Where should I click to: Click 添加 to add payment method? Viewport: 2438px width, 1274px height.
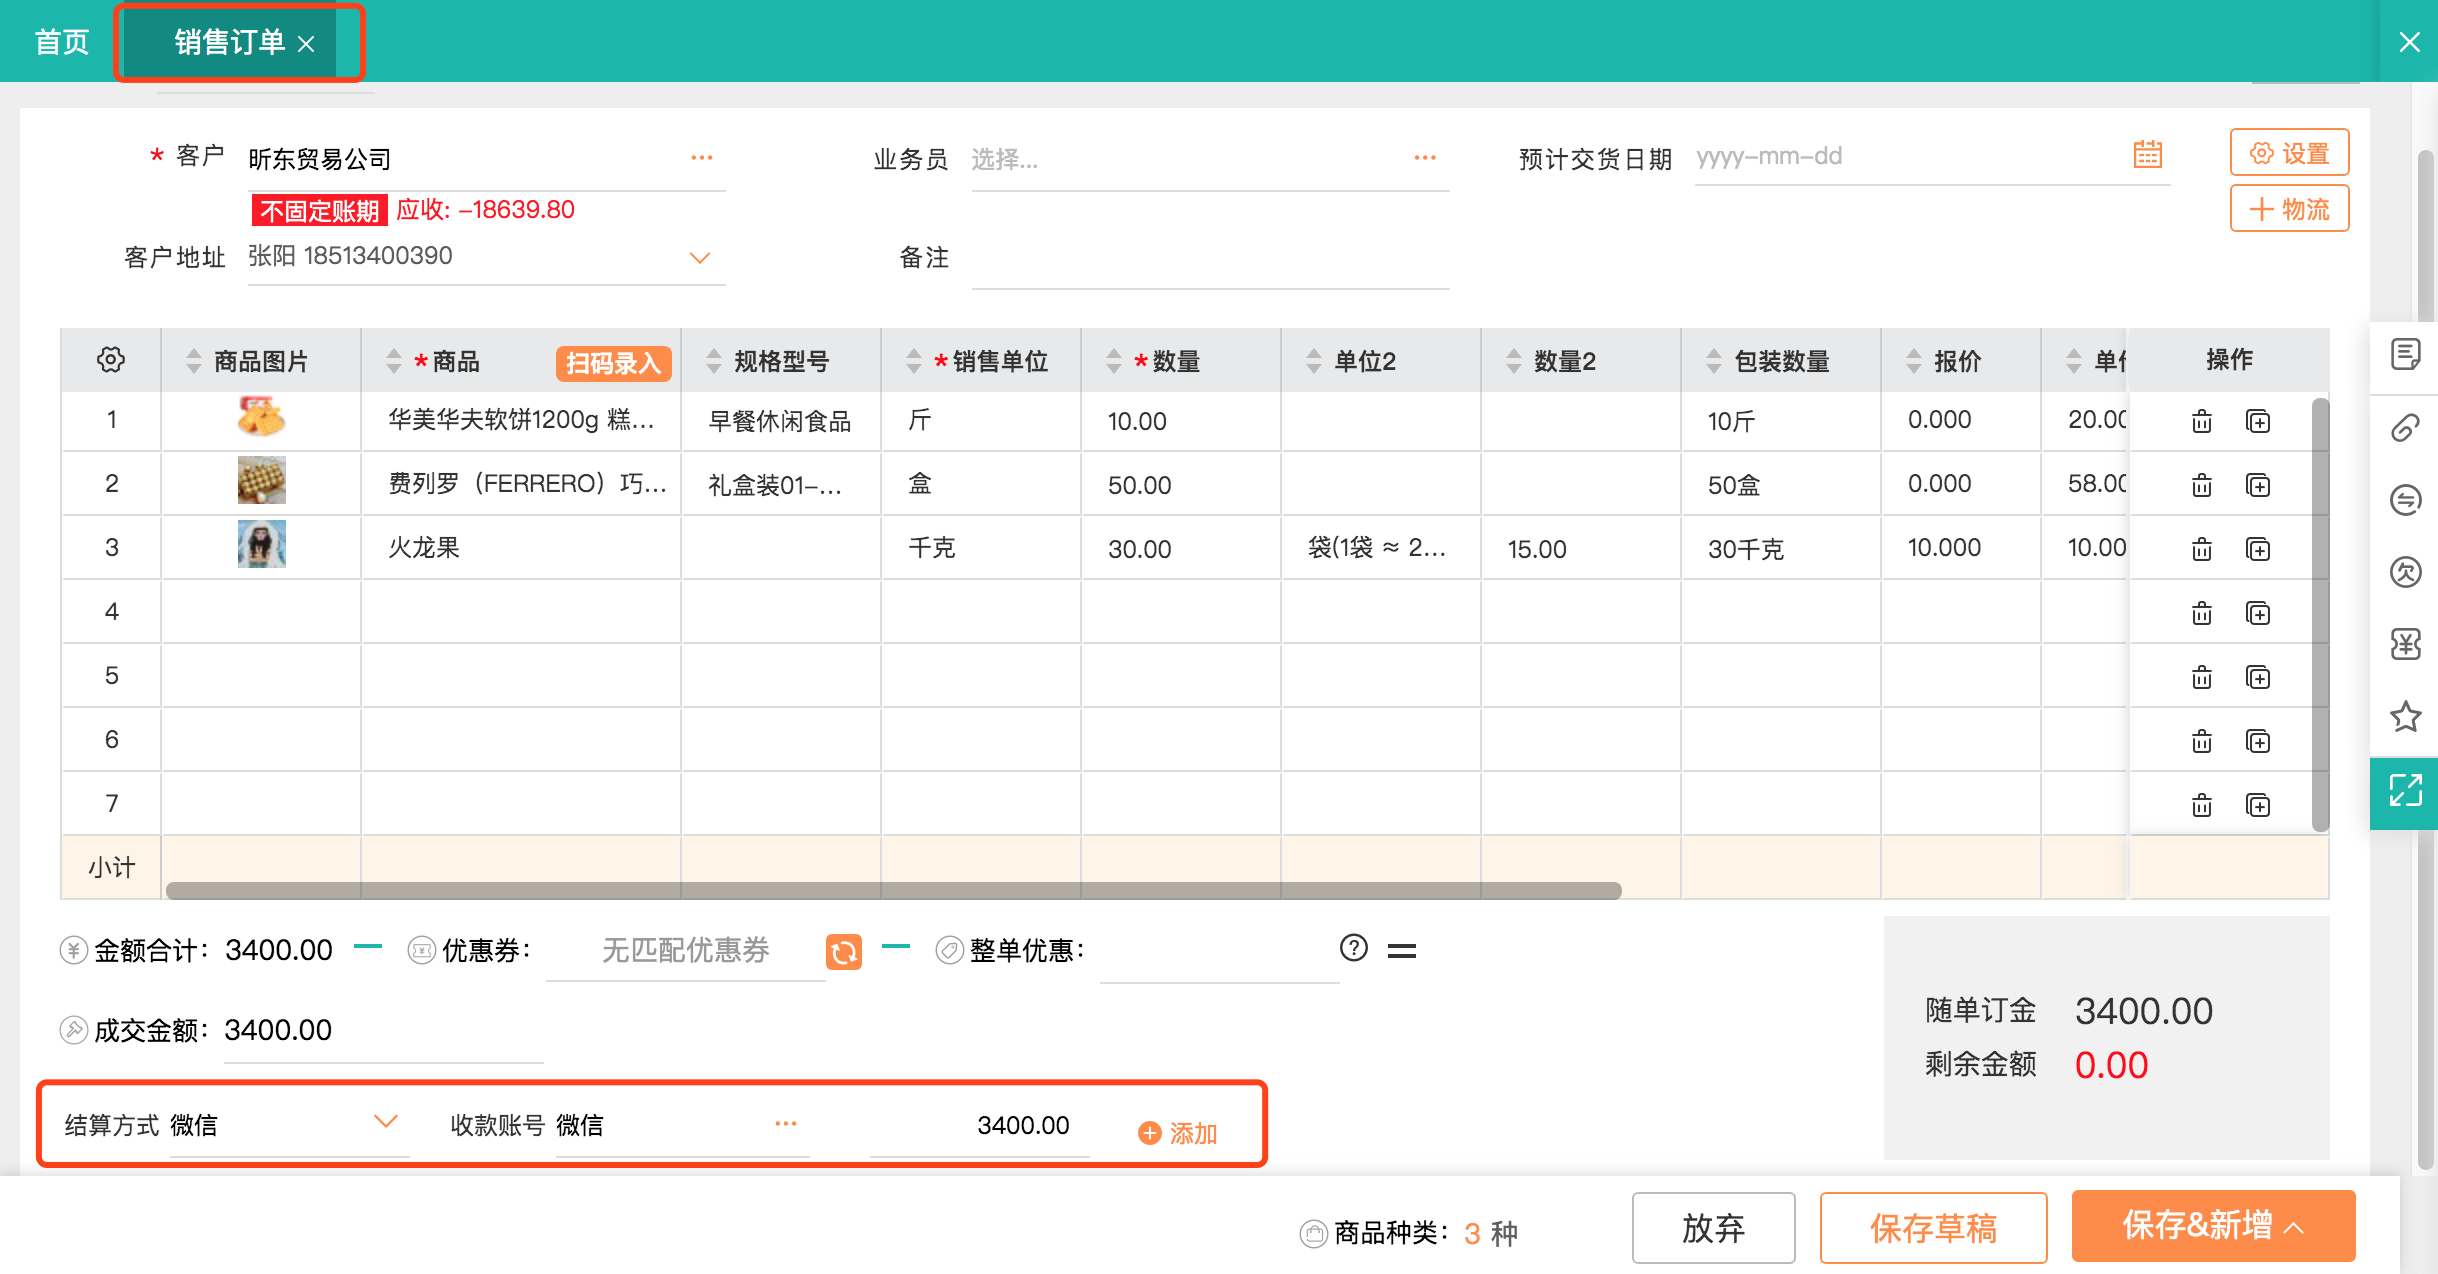coord(1179,1129)
